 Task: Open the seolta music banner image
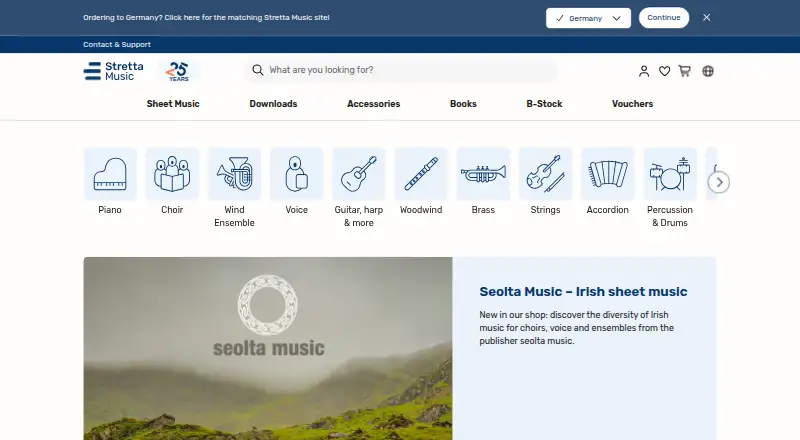coord(268,349)
